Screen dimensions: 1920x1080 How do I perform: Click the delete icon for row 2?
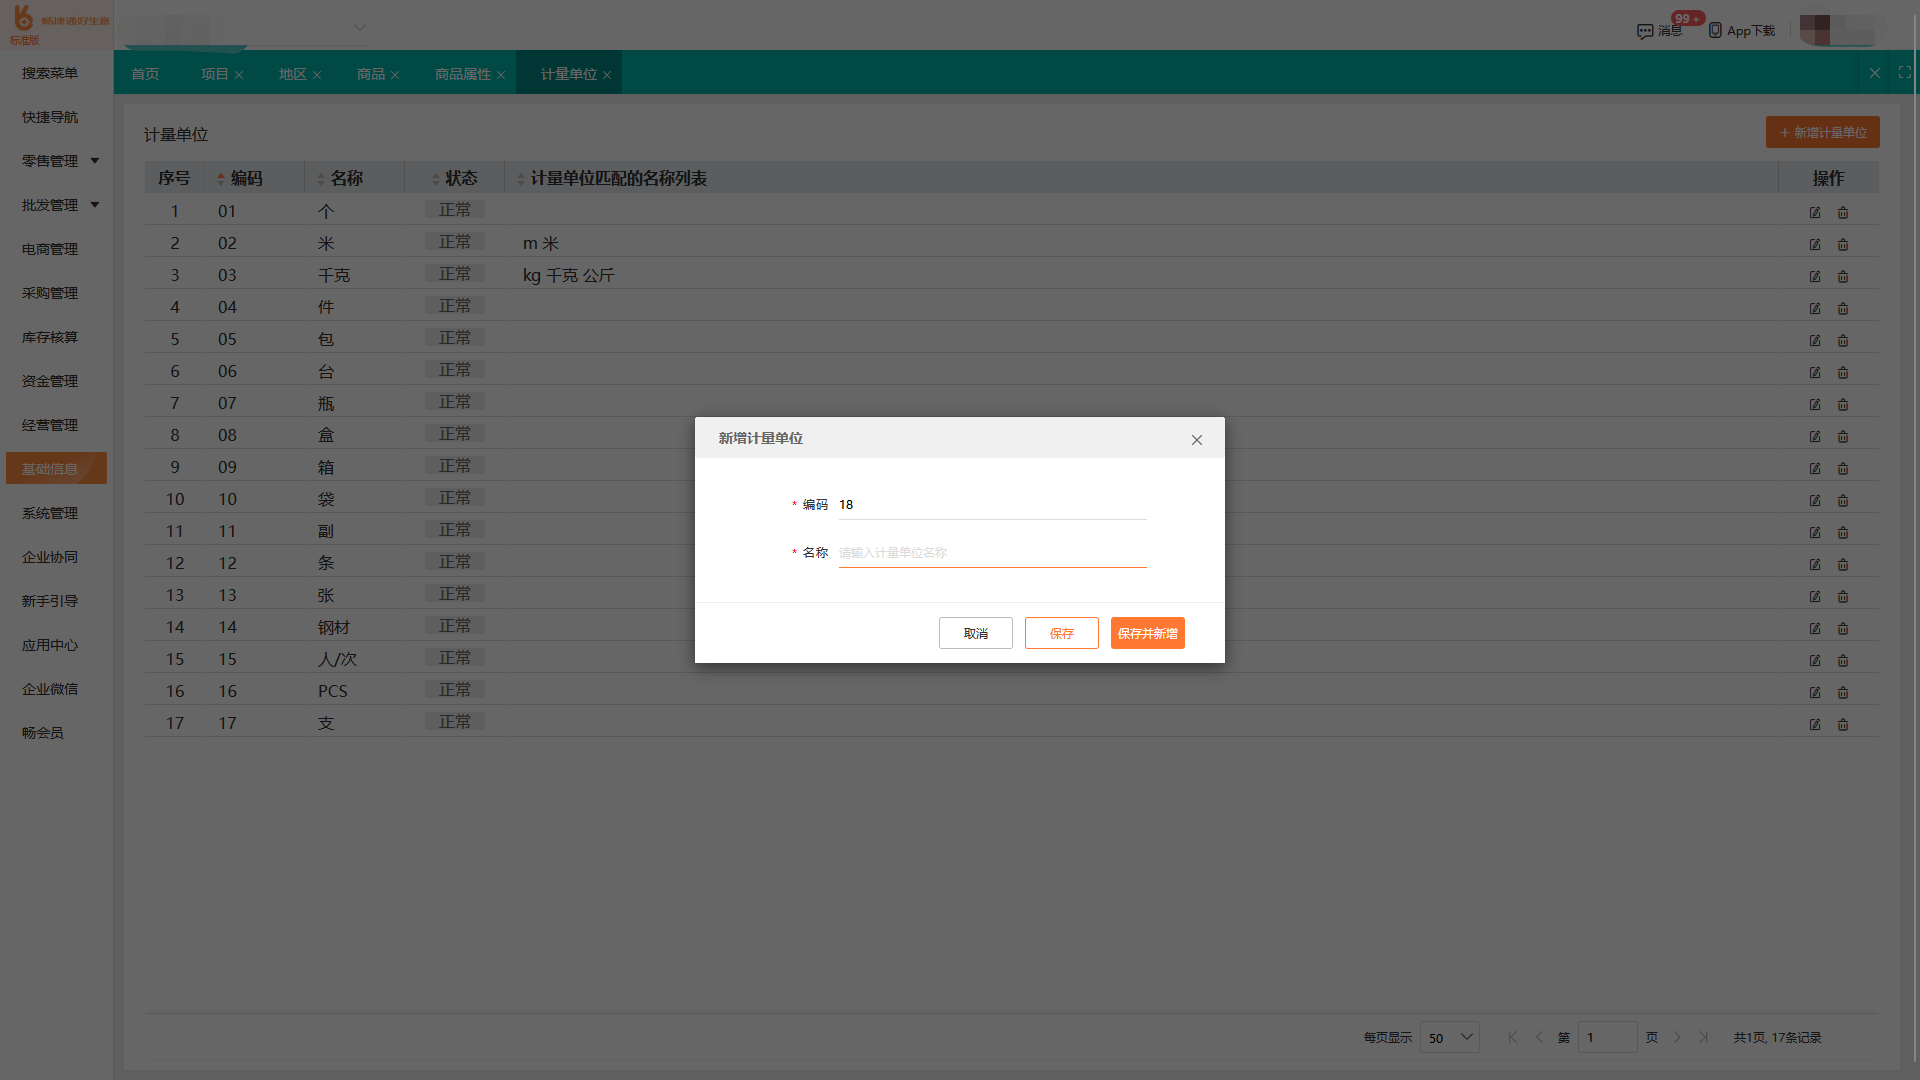click(1844, 243)
